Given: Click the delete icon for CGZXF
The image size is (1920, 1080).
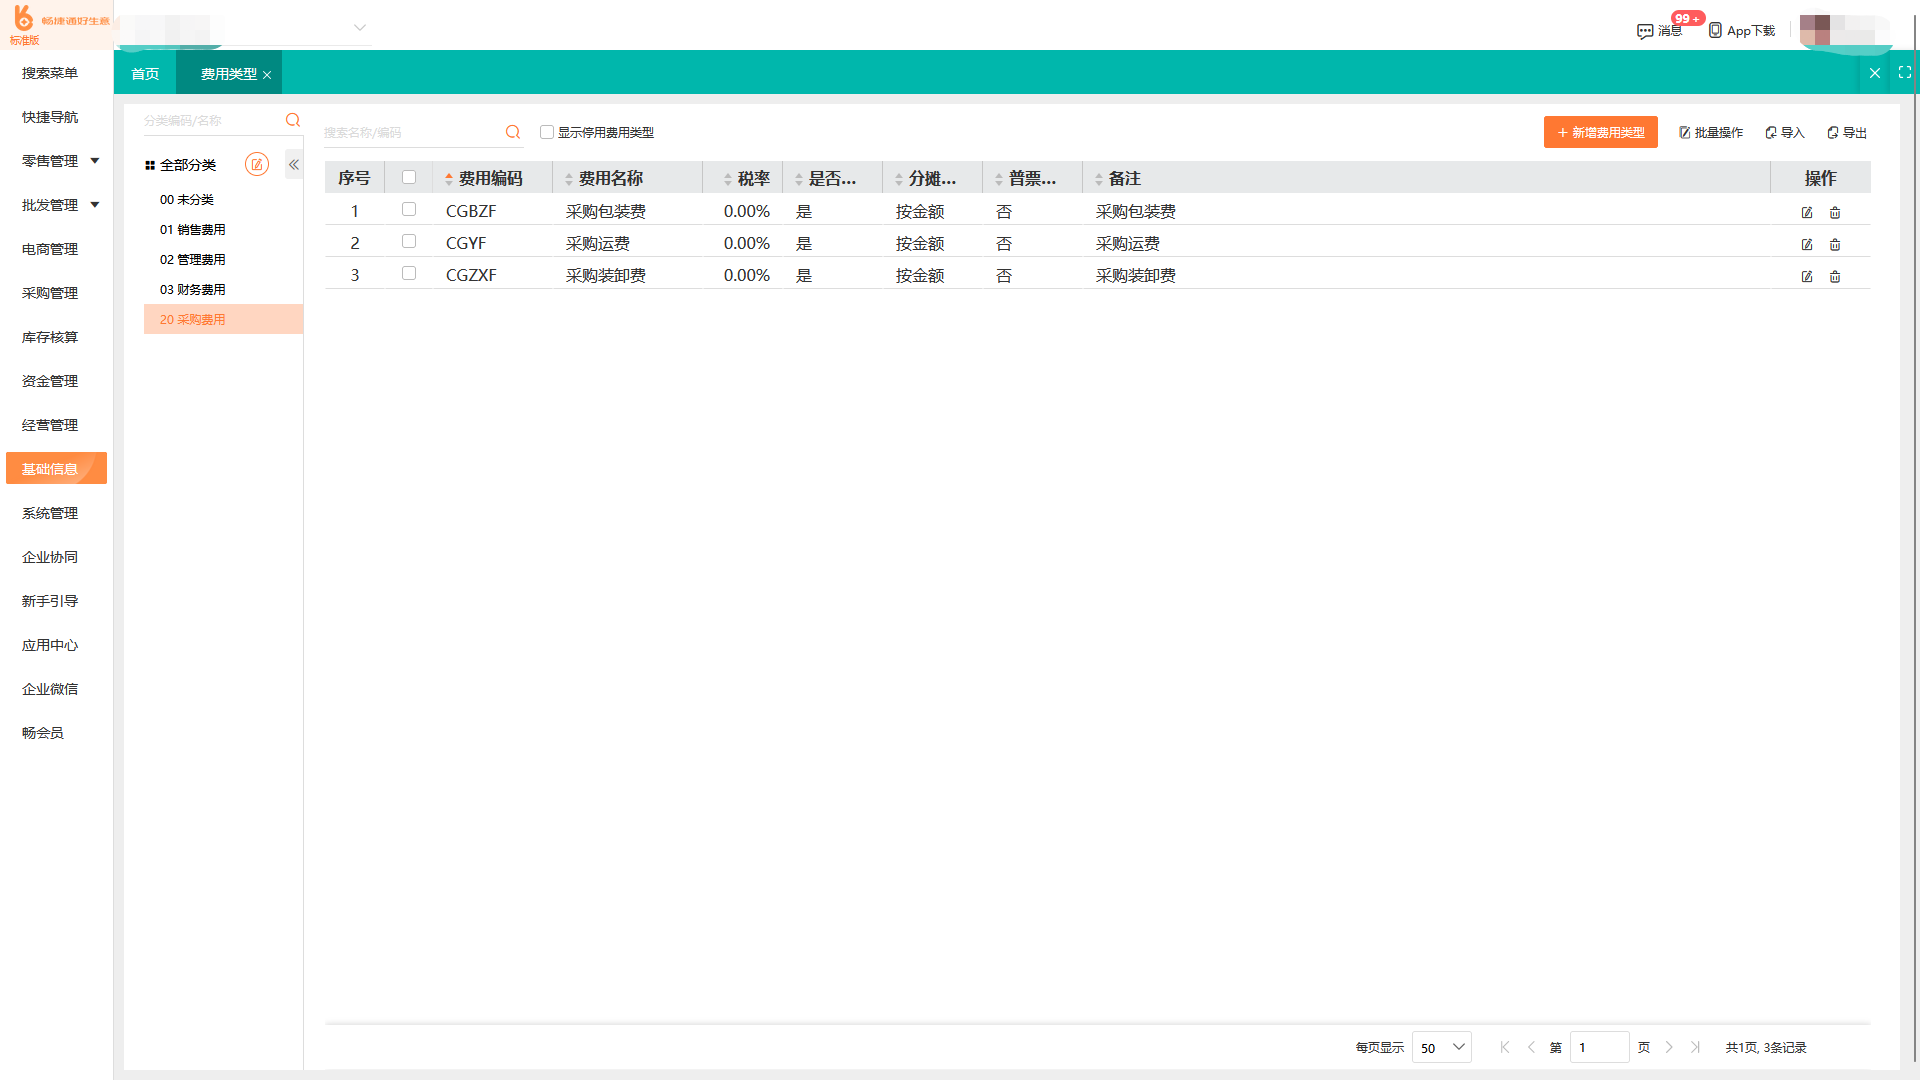Looking at the screenshot, I should click(1834, 274).
